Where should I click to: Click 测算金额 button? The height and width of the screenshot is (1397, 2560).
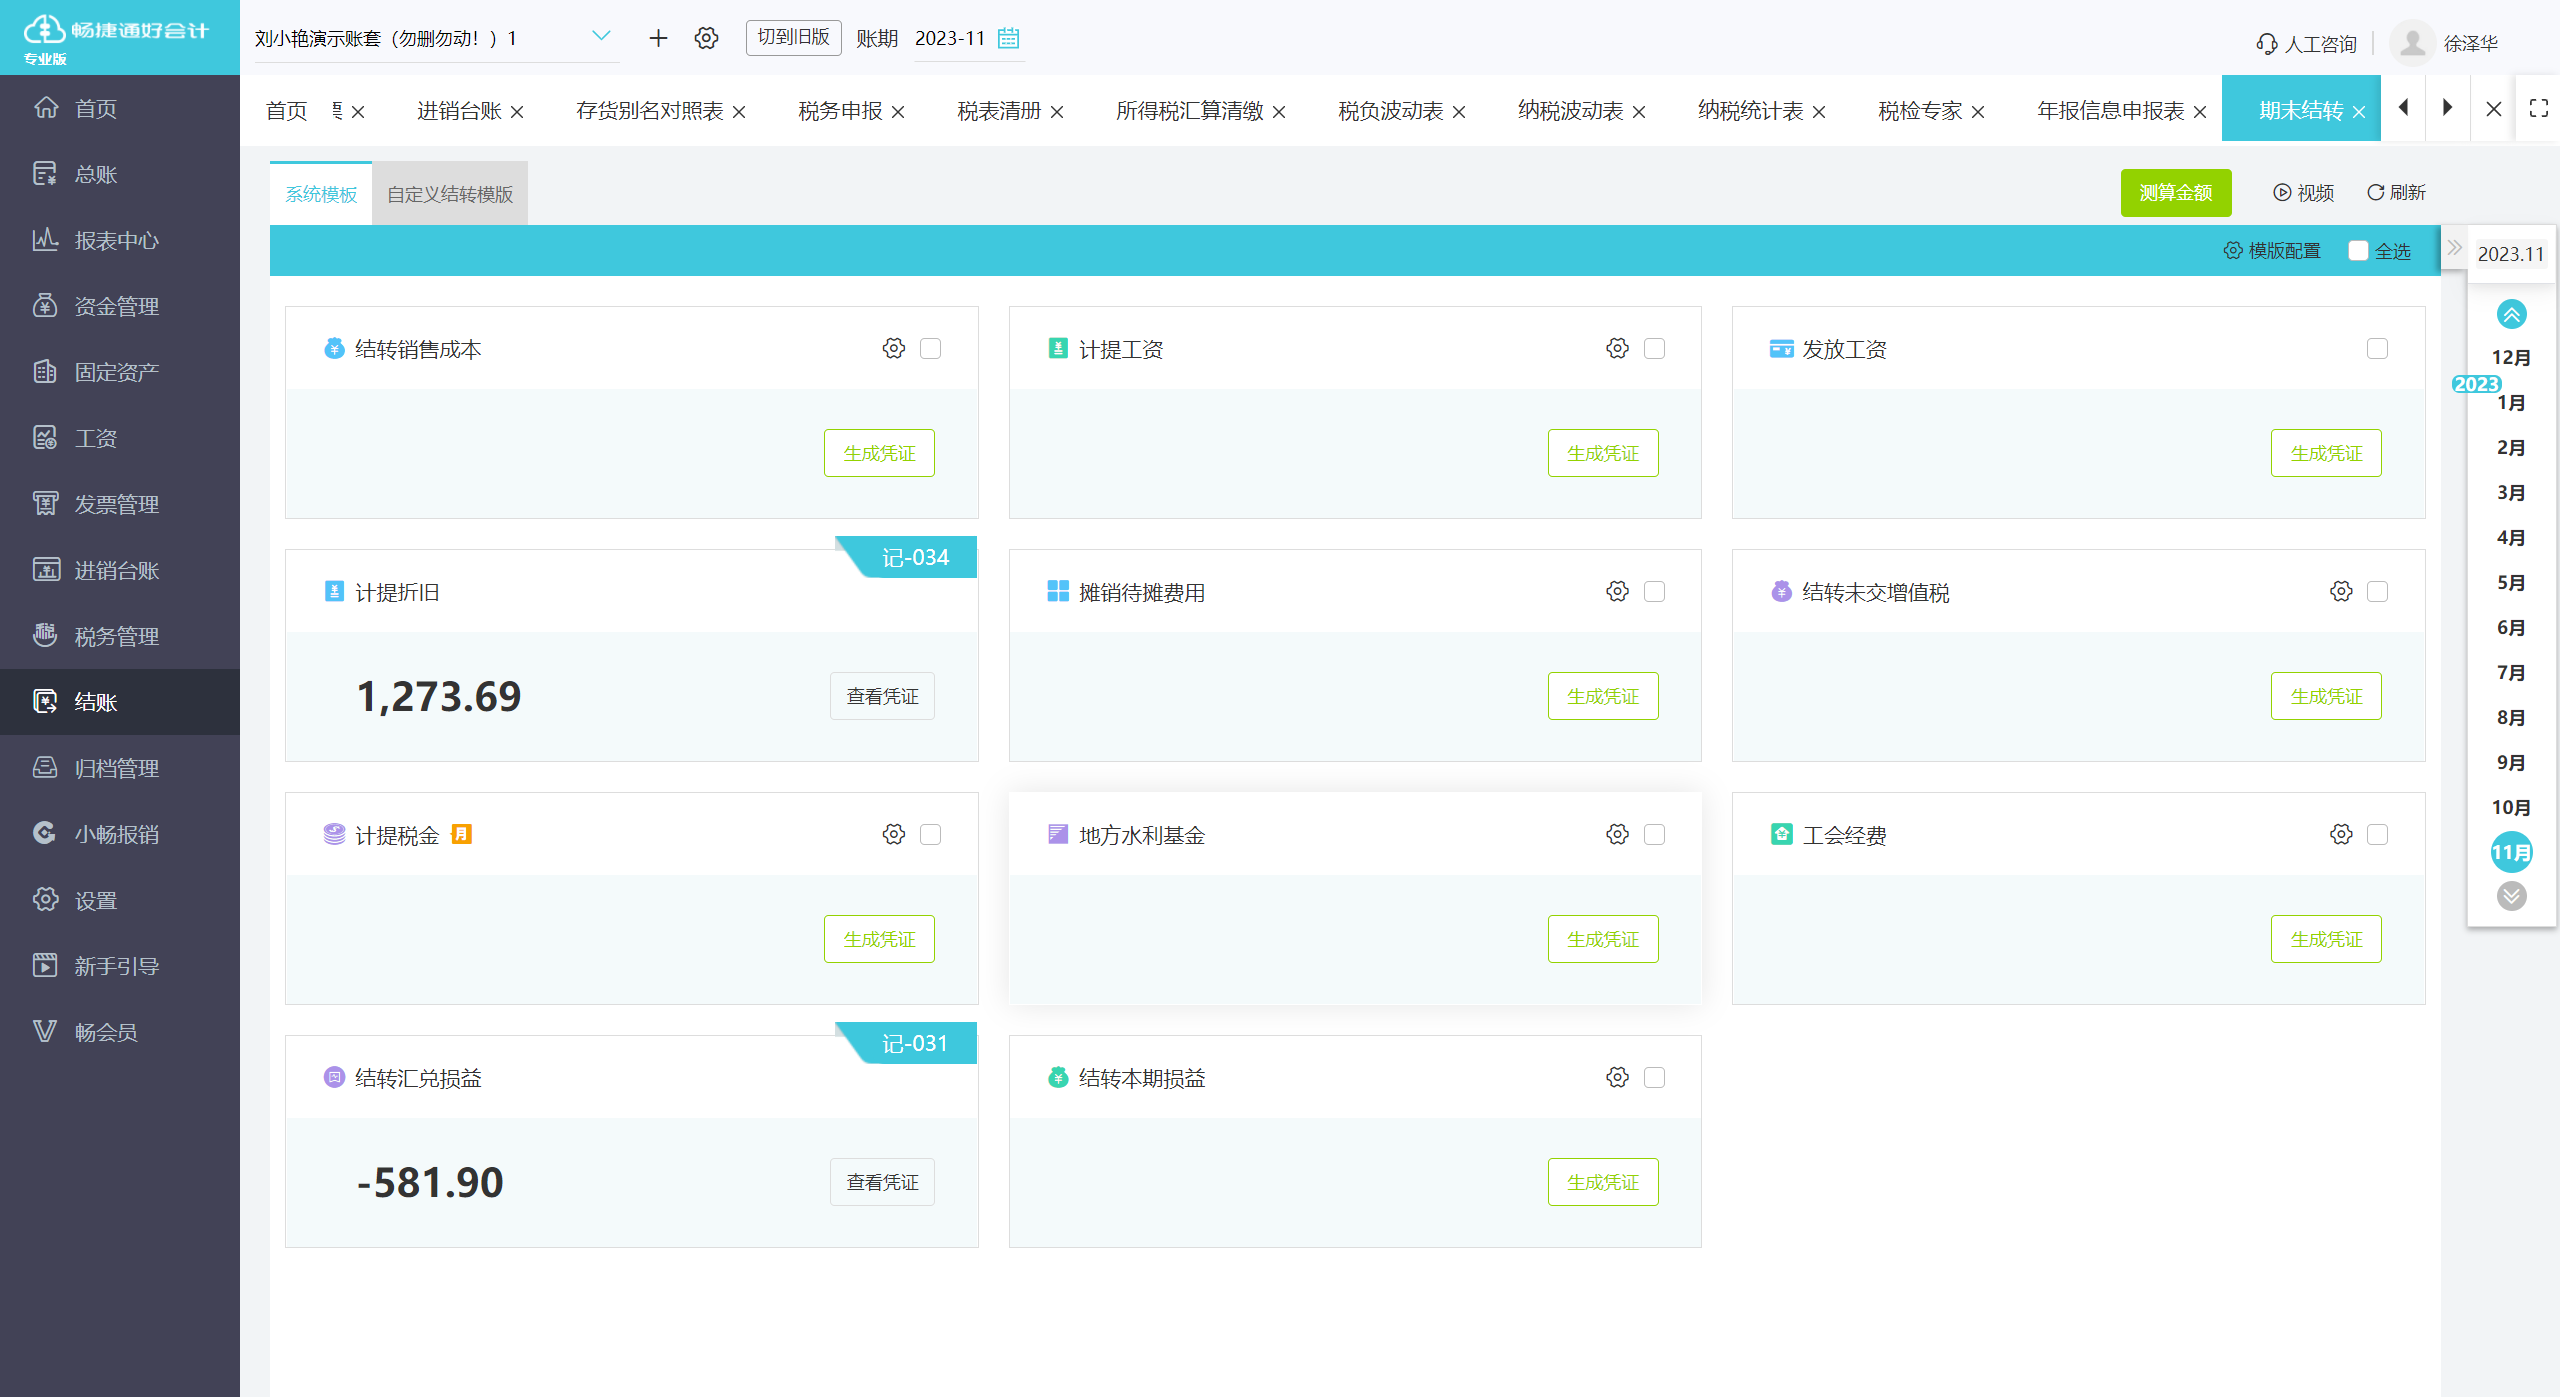[x=2175, y=193]
